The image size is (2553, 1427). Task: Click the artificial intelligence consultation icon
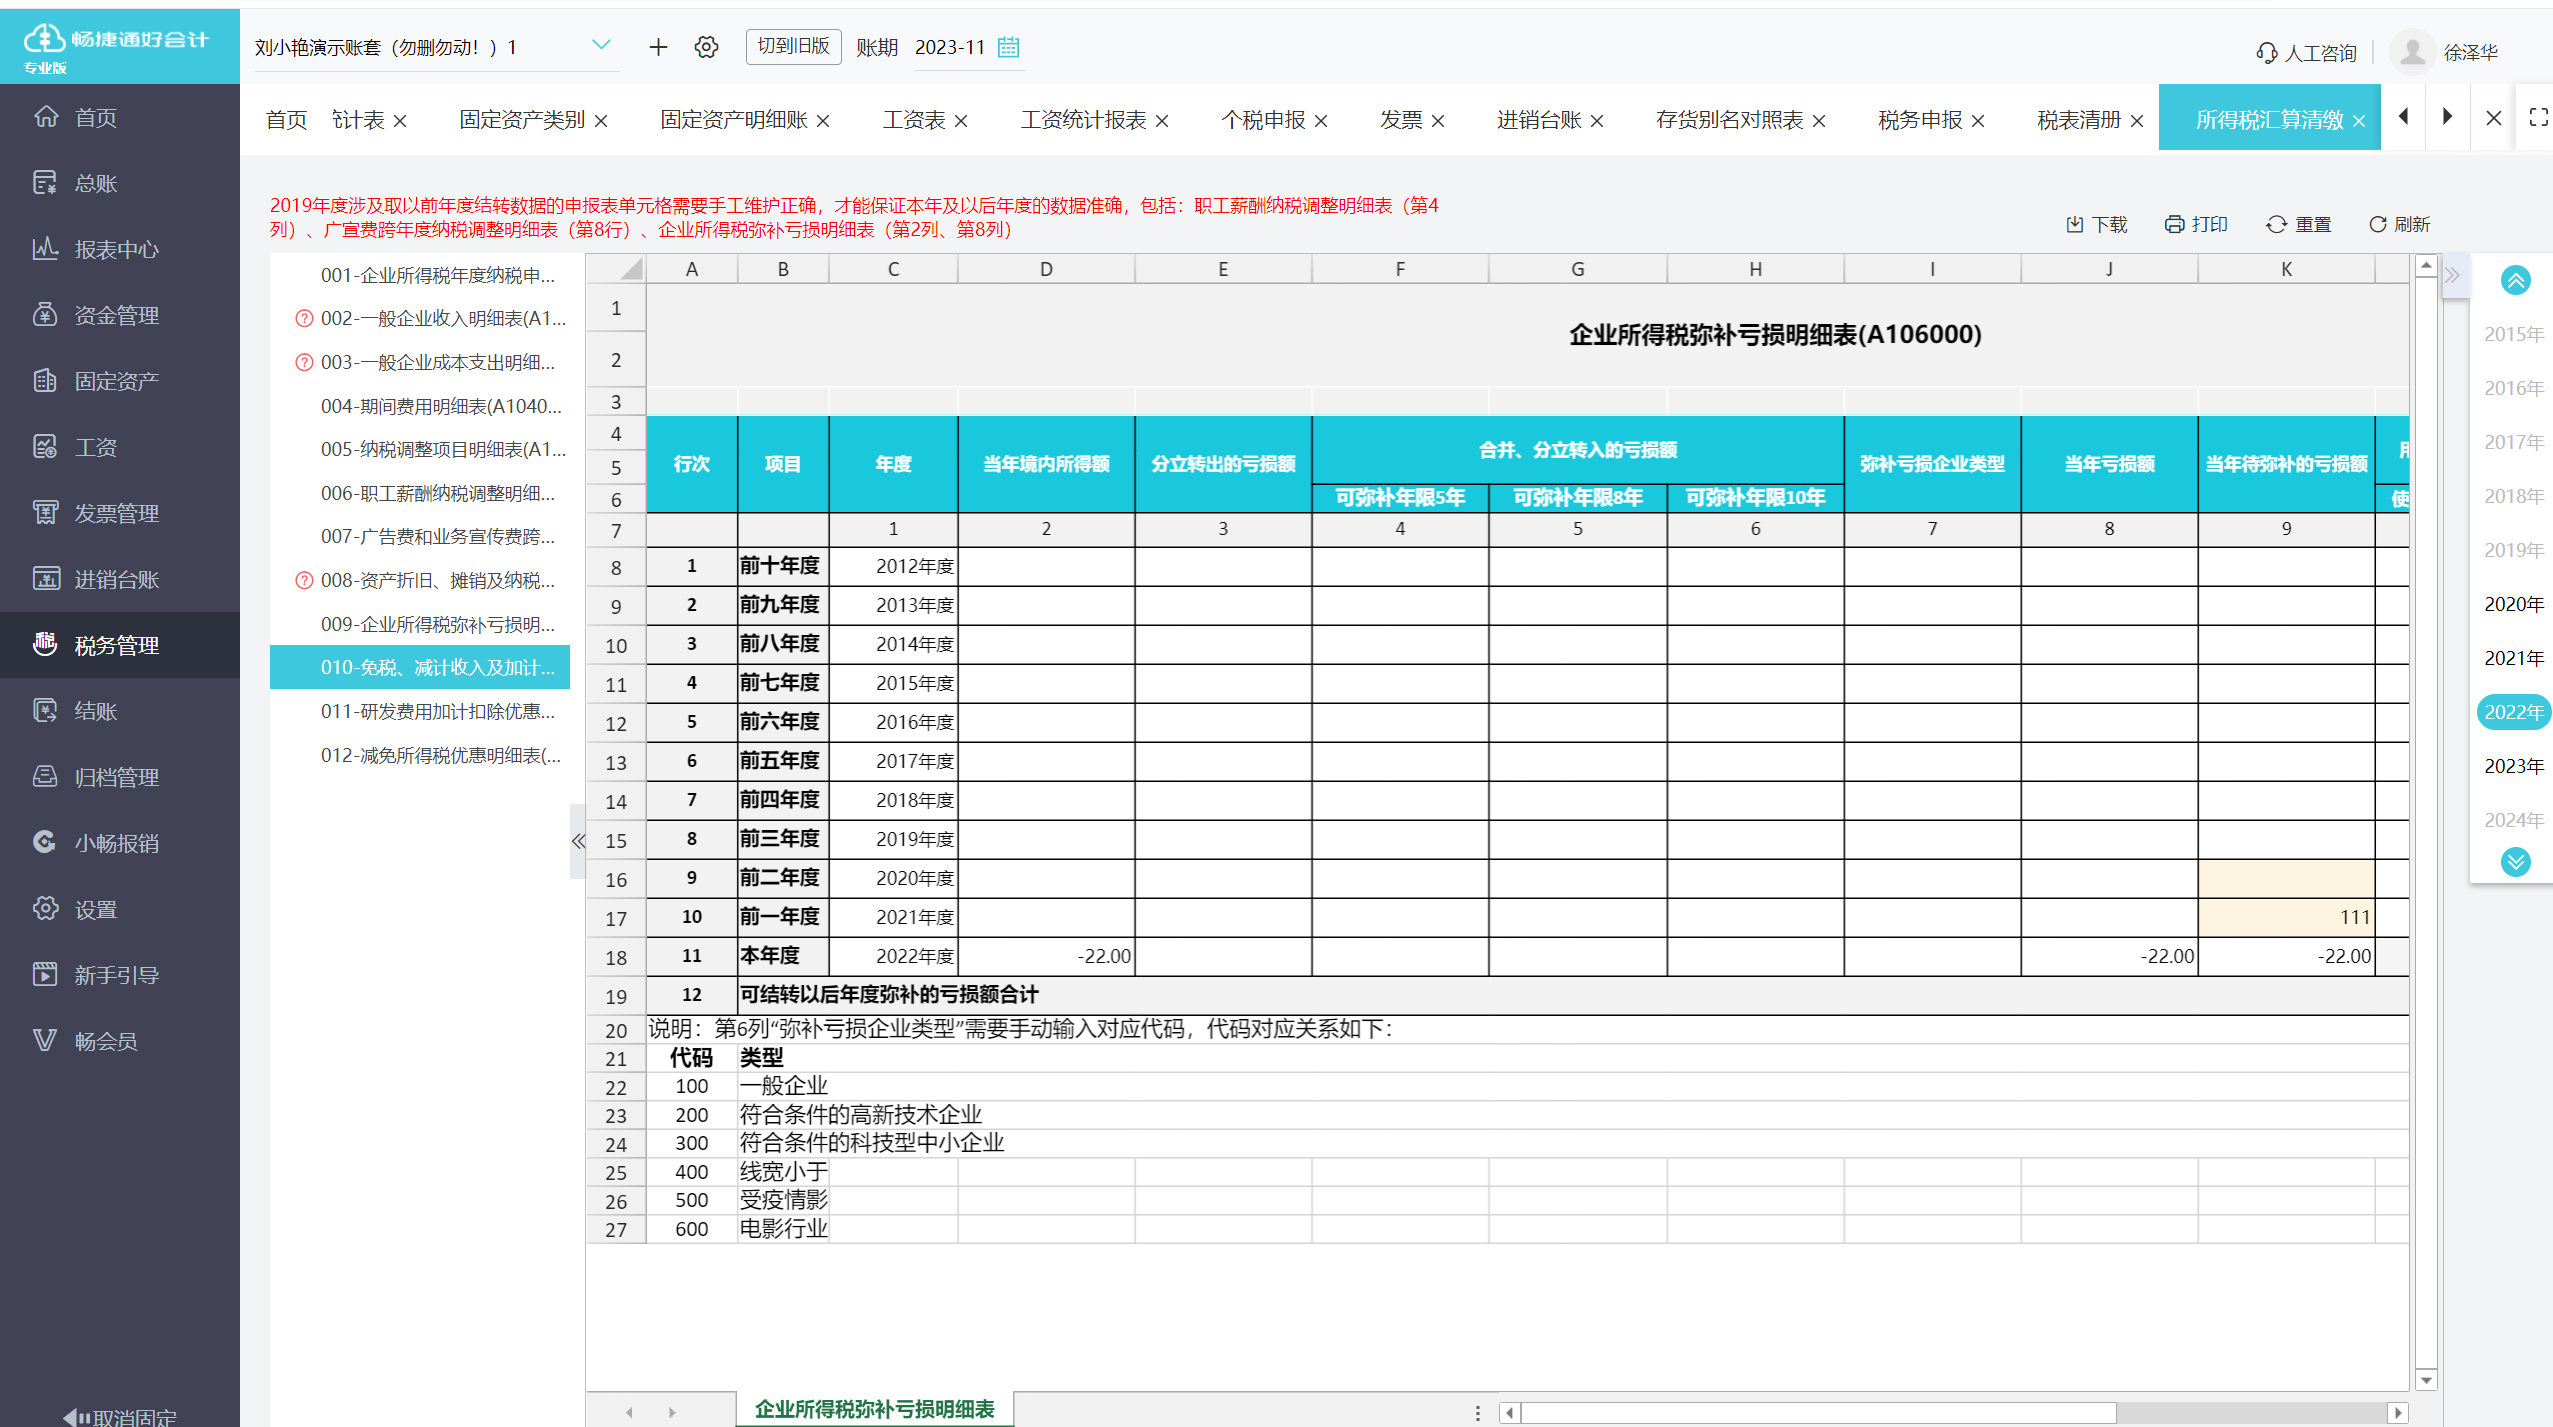click(x=2271, y=49)
